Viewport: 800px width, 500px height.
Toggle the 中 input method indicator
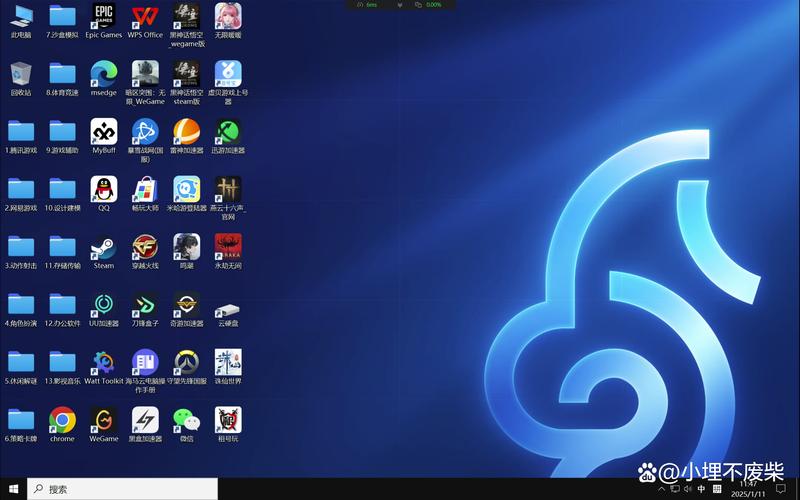click(701, 490)
